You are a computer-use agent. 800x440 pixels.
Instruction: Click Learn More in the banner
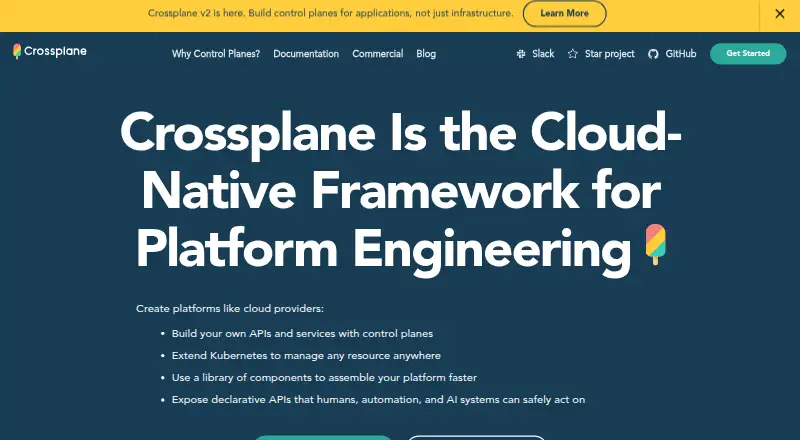[x=564, y=14]
